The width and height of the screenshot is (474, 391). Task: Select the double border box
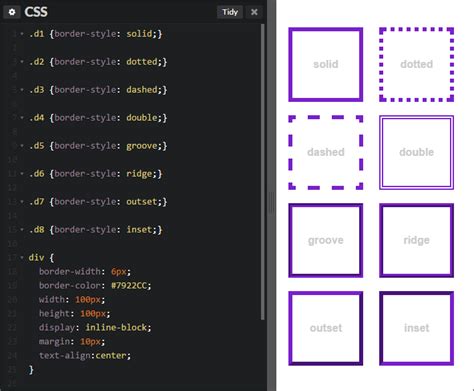(416, 152)
